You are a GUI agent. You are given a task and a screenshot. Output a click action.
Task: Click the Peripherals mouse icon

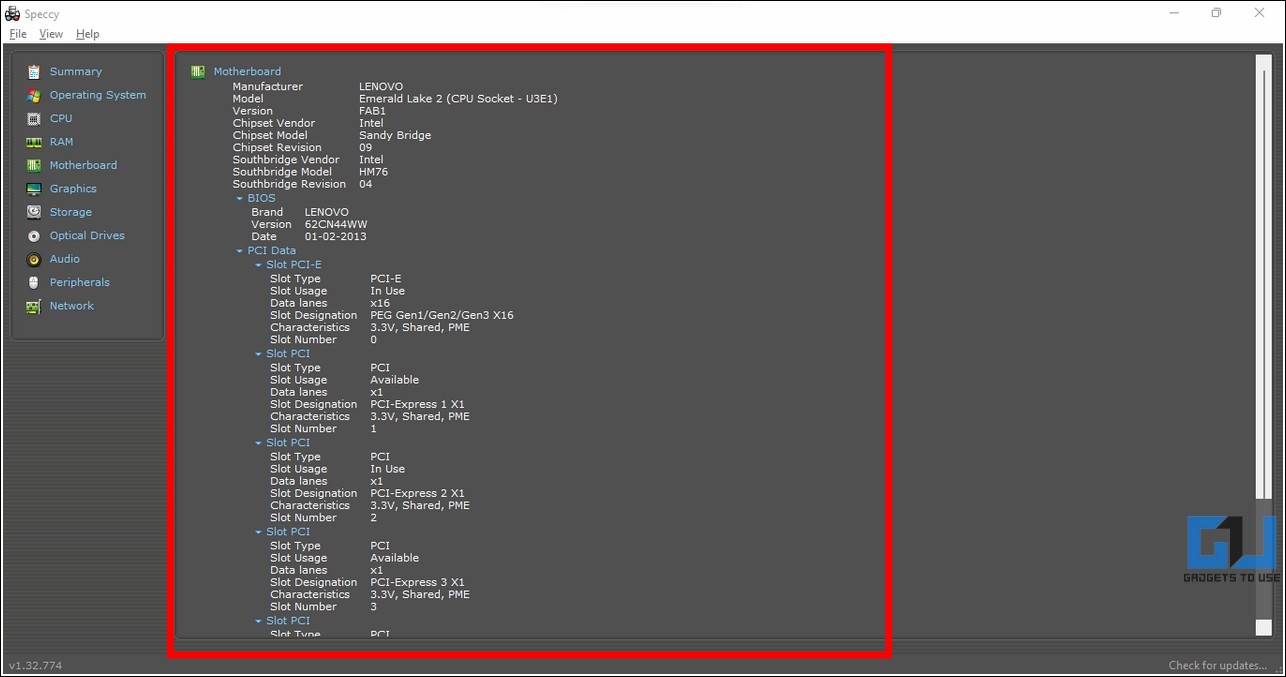tap(34, 283)
